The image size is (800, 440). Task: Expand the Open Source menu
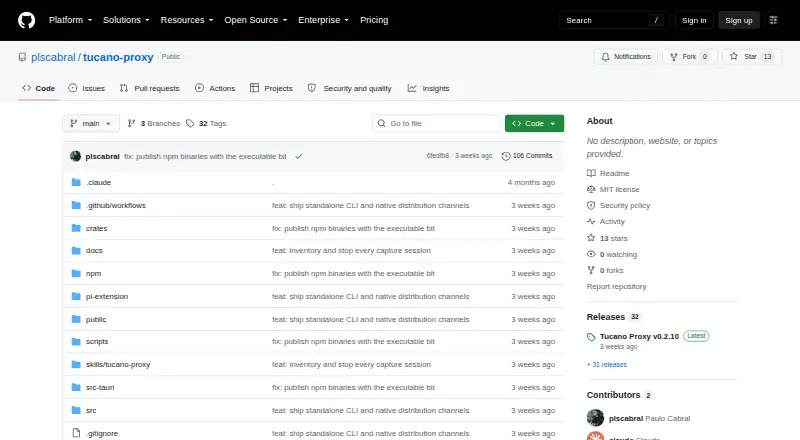pyautogui.click(x=256, y=20)
